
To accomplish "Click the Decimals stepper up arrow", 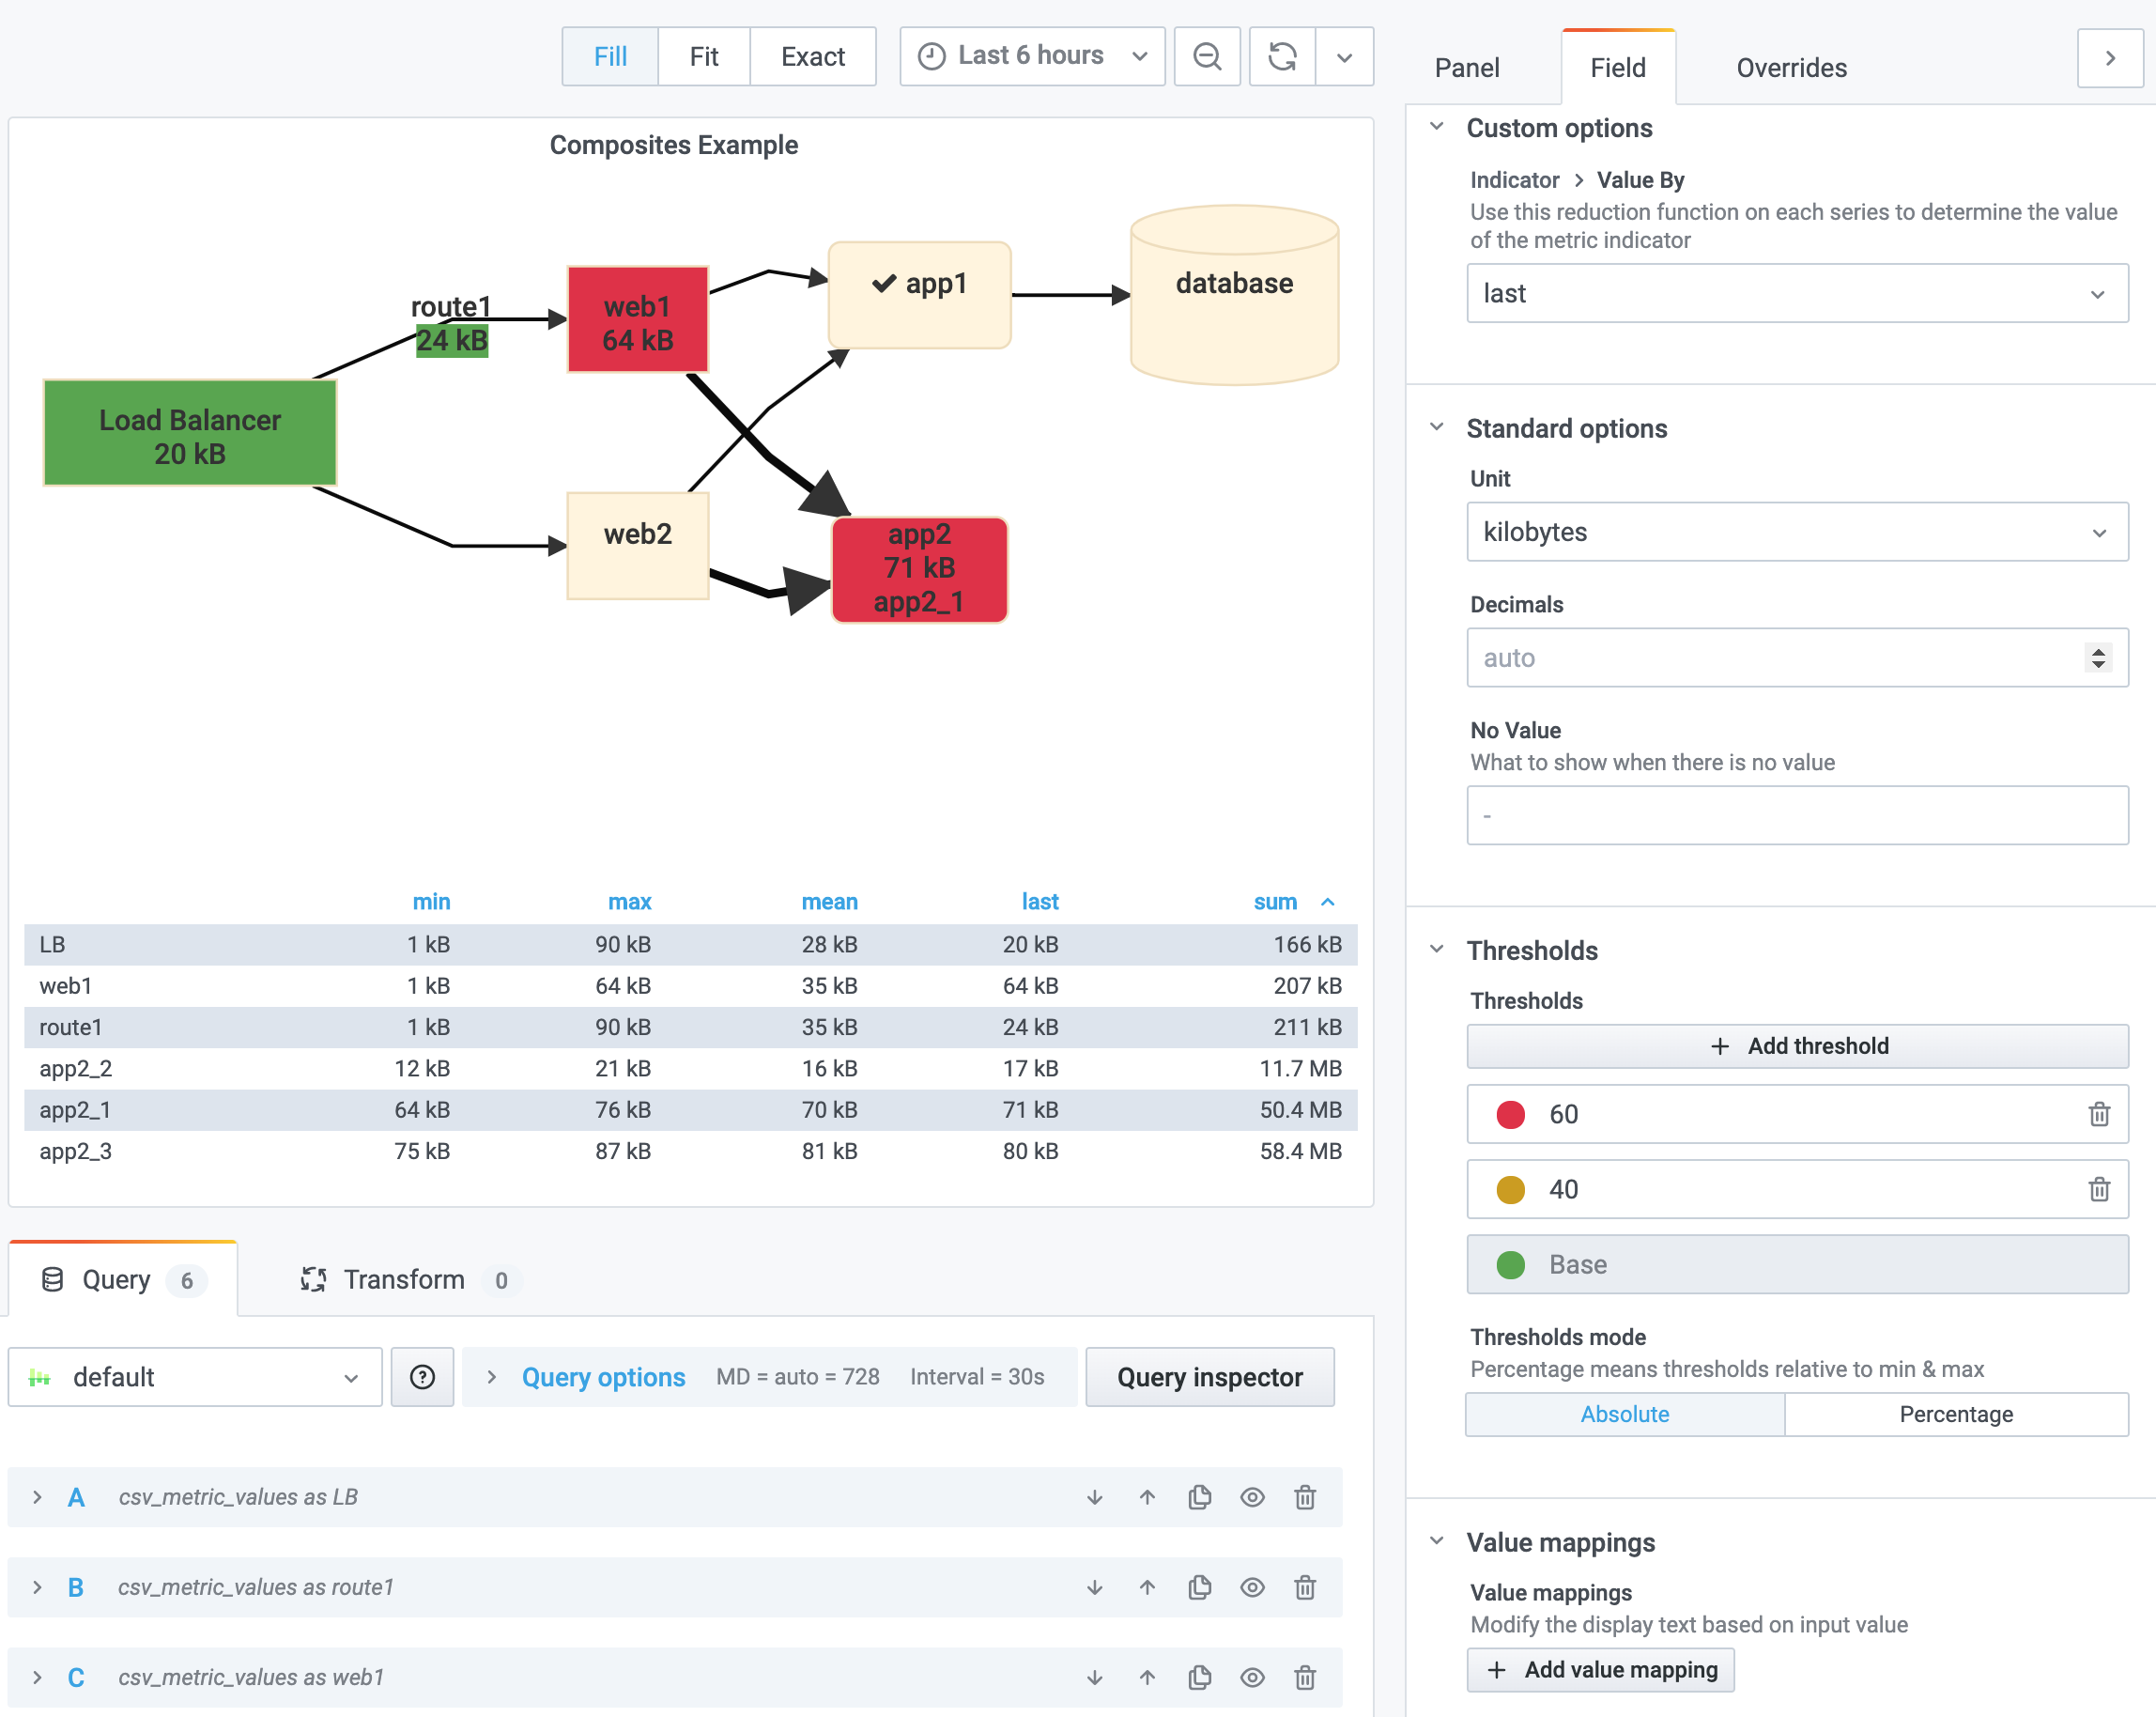I will pos(2098,652).
